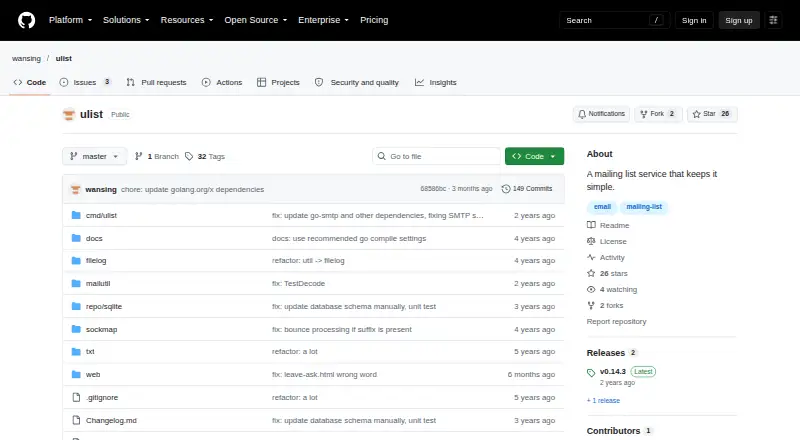800x440 pixels.
Task: Open the Open Source header menu
Action: (256, 20)
